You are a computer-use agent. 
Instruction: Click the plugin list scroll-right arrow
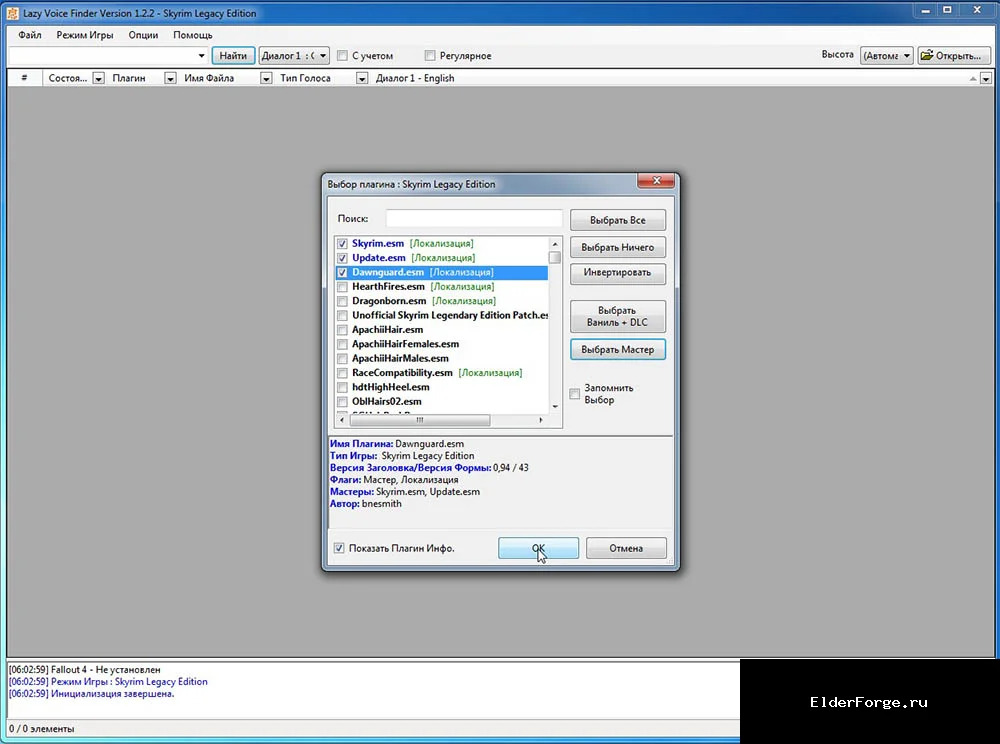(x=540, y=420)
